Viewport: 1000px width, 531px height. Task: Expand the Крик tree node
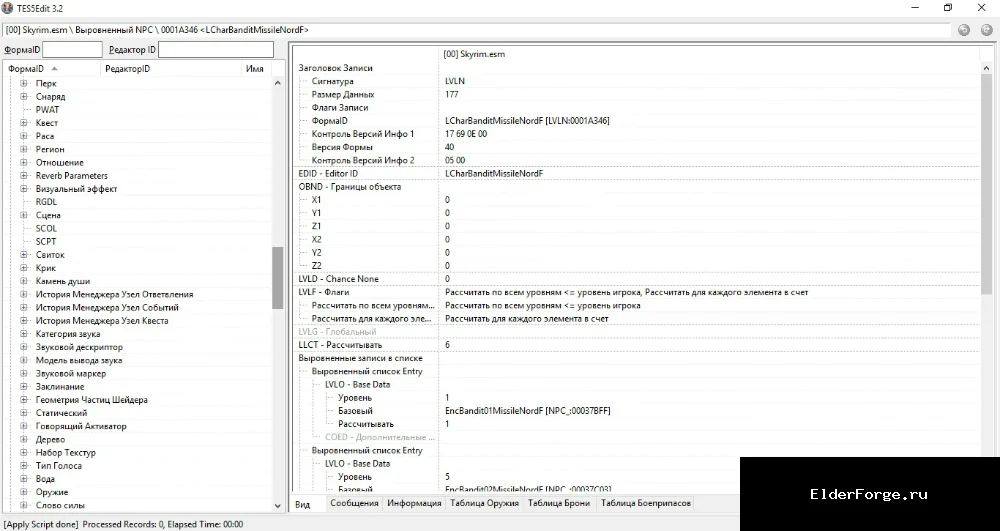[x=23, y=268]
